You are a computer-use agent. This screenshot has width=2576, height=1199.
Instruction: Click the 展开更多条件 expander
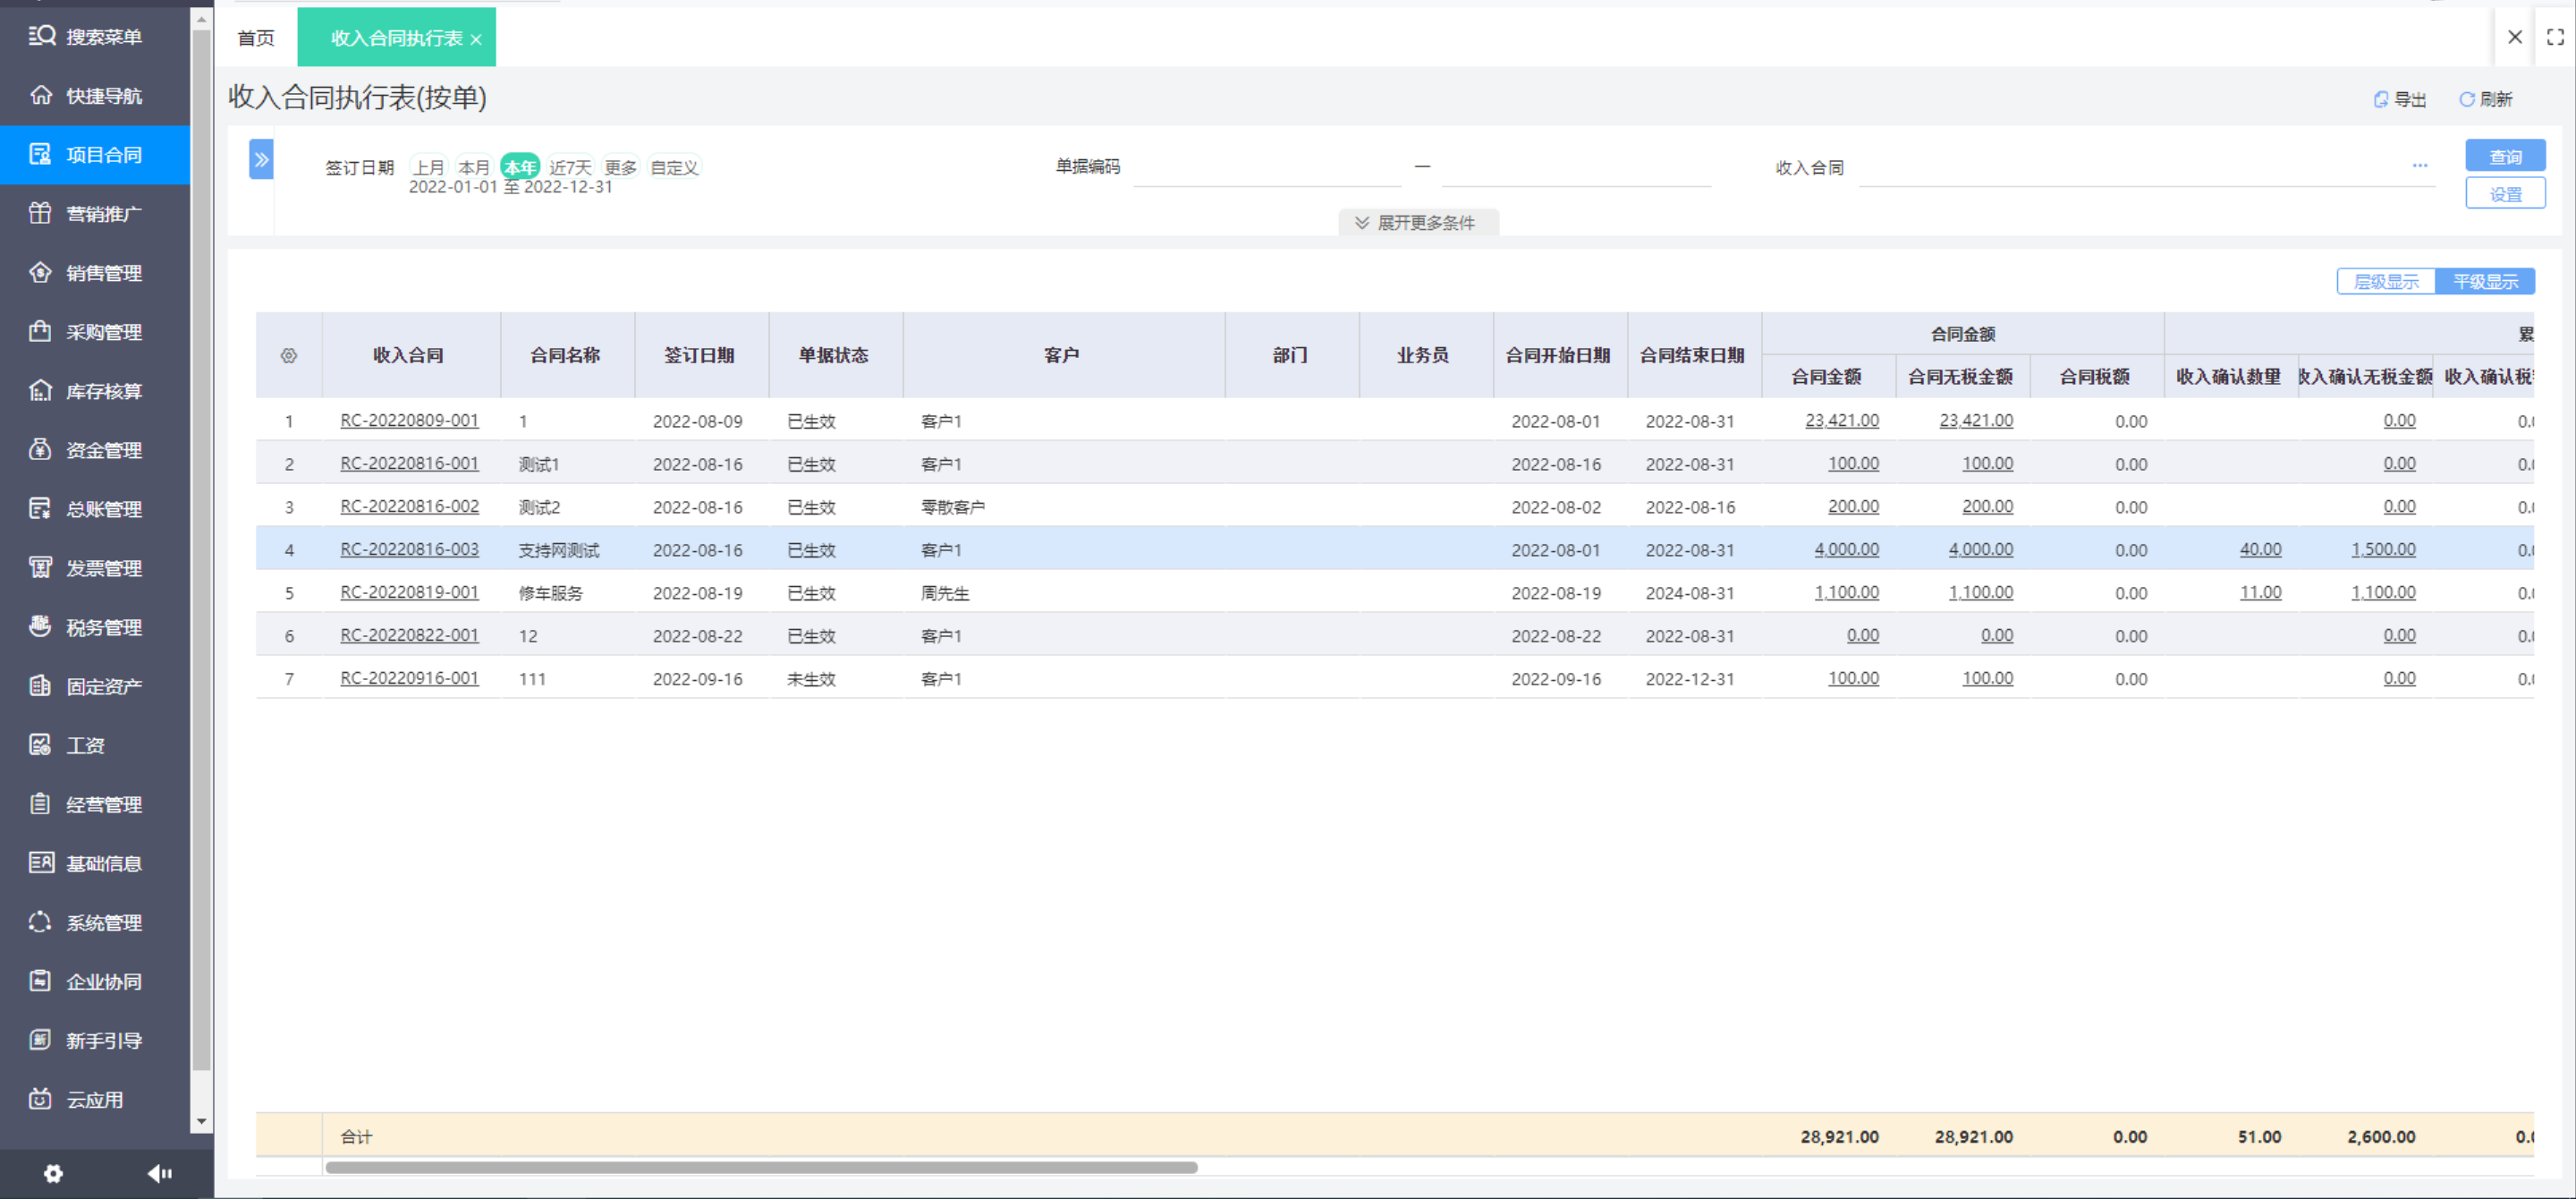click(x=1416, y=222)
